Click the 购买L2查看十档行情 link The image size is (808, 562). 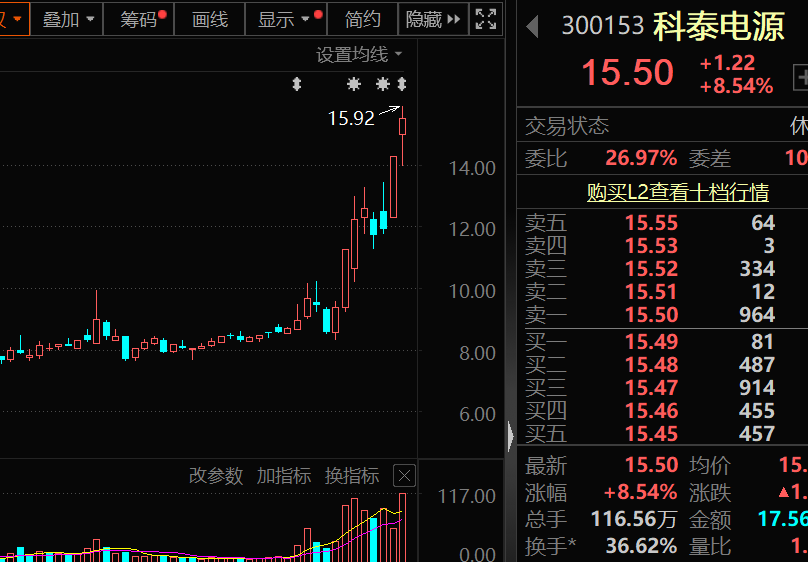[x=677, y=192]
